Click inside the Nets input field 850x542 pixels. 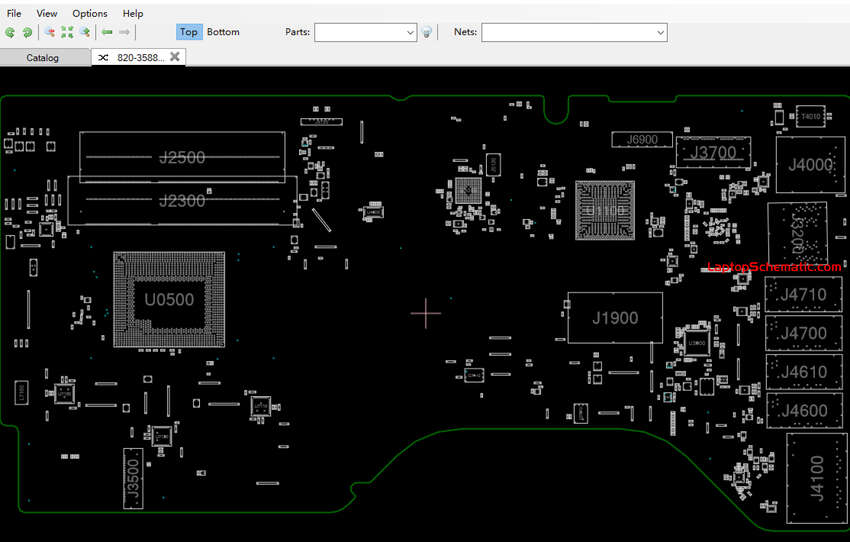[x=569, y=33]
